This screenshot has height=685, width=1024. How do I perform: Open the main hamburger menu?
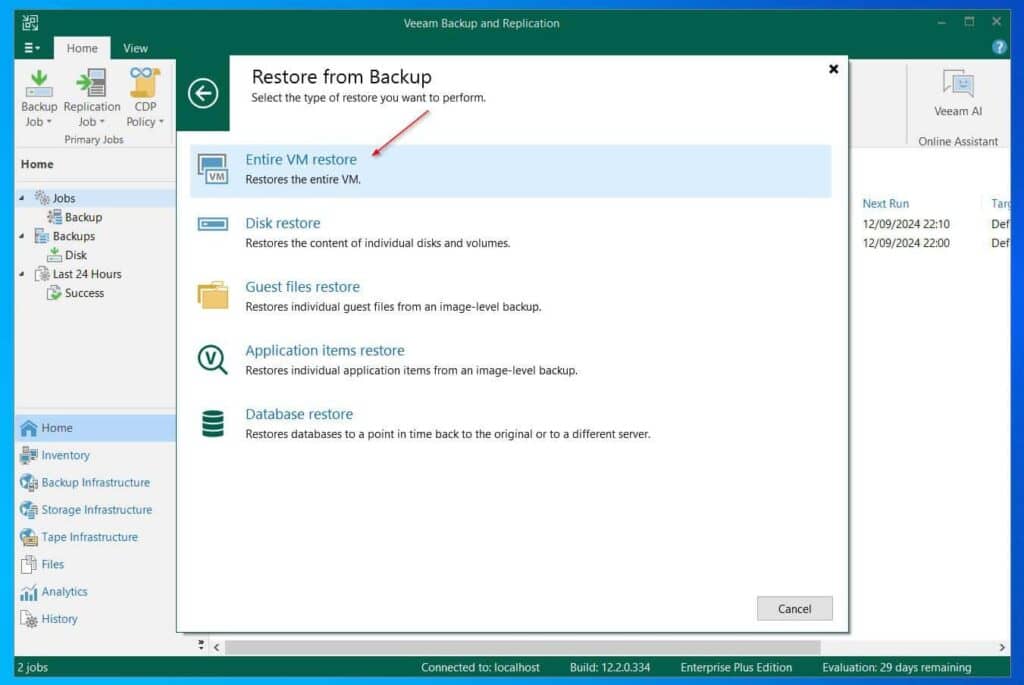(30, 47)
